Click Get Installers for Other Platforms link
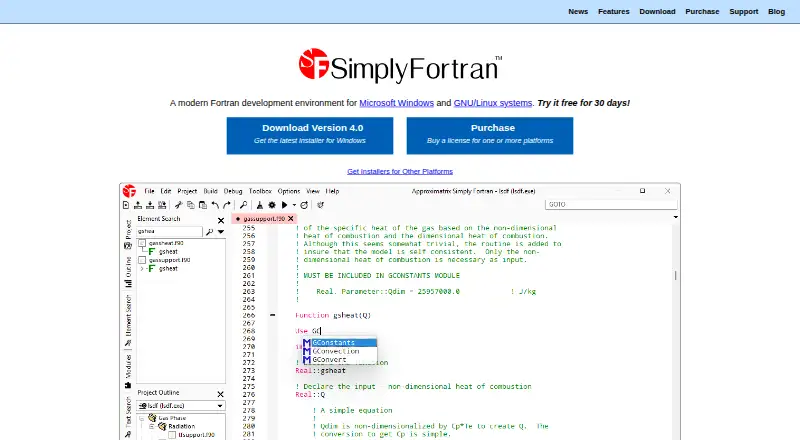Image resolution: width=800 pixels, height=440 pixels. coord(400,172)
